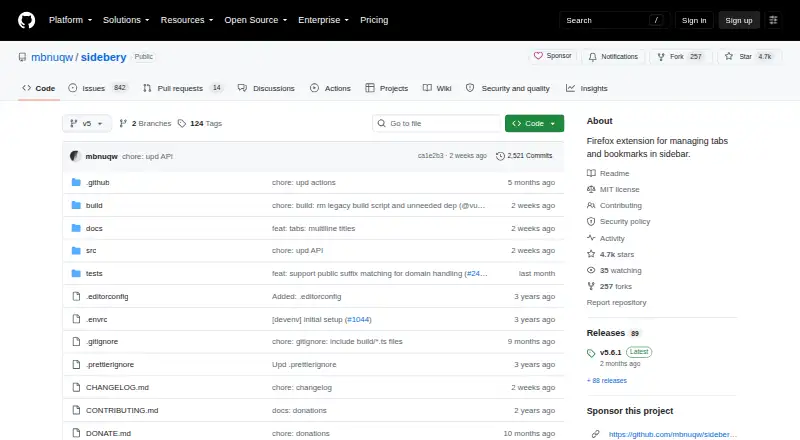The image size is (800, 440).
Task: Open the Insights tab
Action: pos(587,88)
